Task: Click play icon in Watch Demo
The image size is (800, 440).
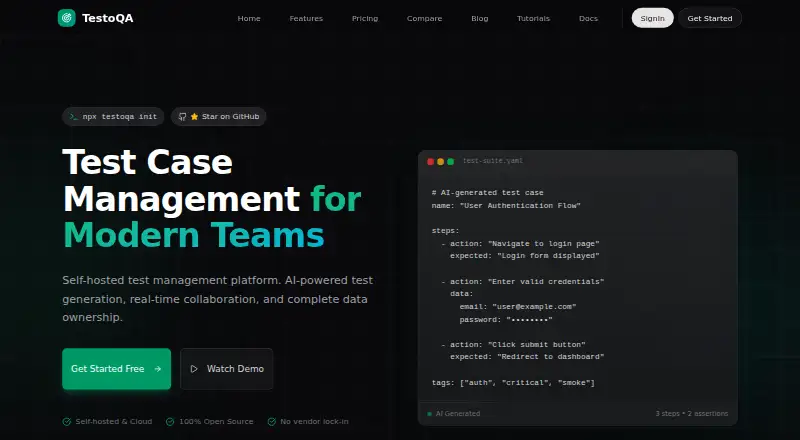Action: 194,369
